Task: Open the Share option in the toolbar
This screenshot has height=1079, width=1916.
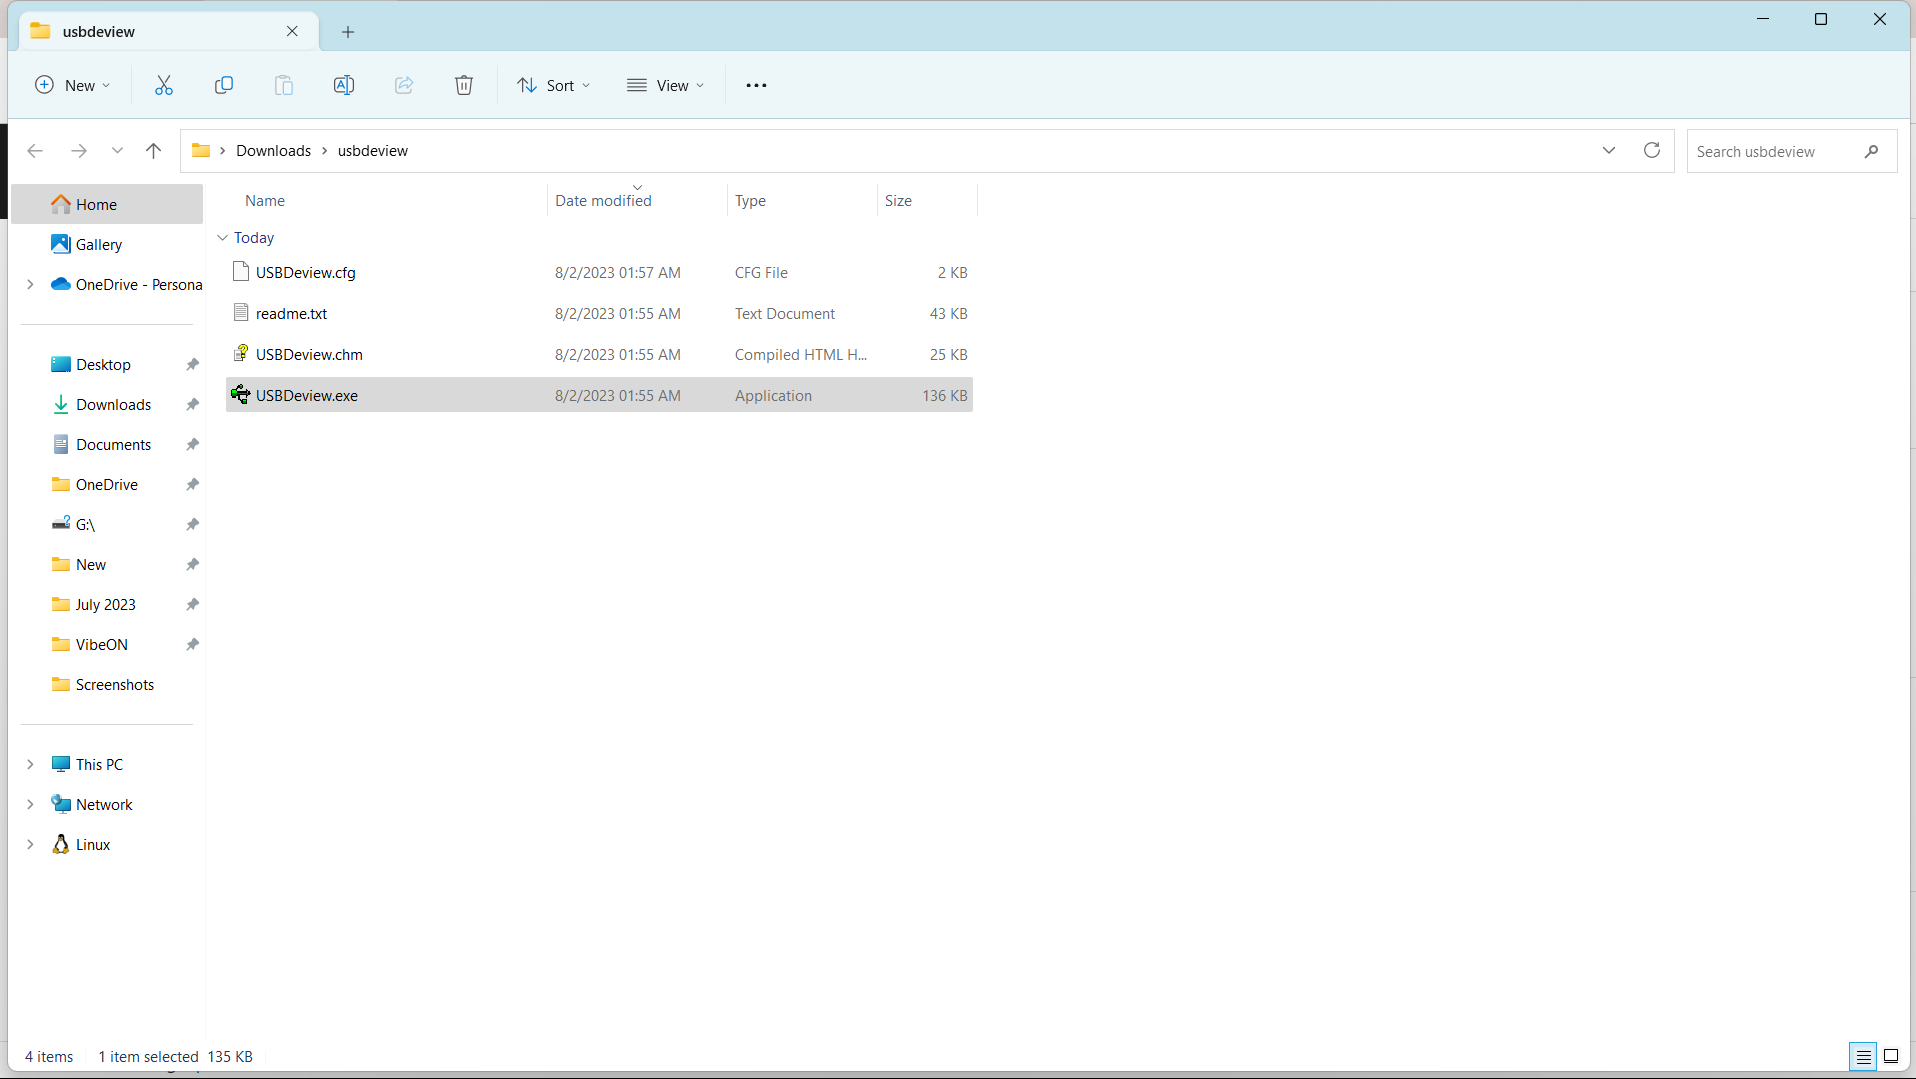Action: 403,85
